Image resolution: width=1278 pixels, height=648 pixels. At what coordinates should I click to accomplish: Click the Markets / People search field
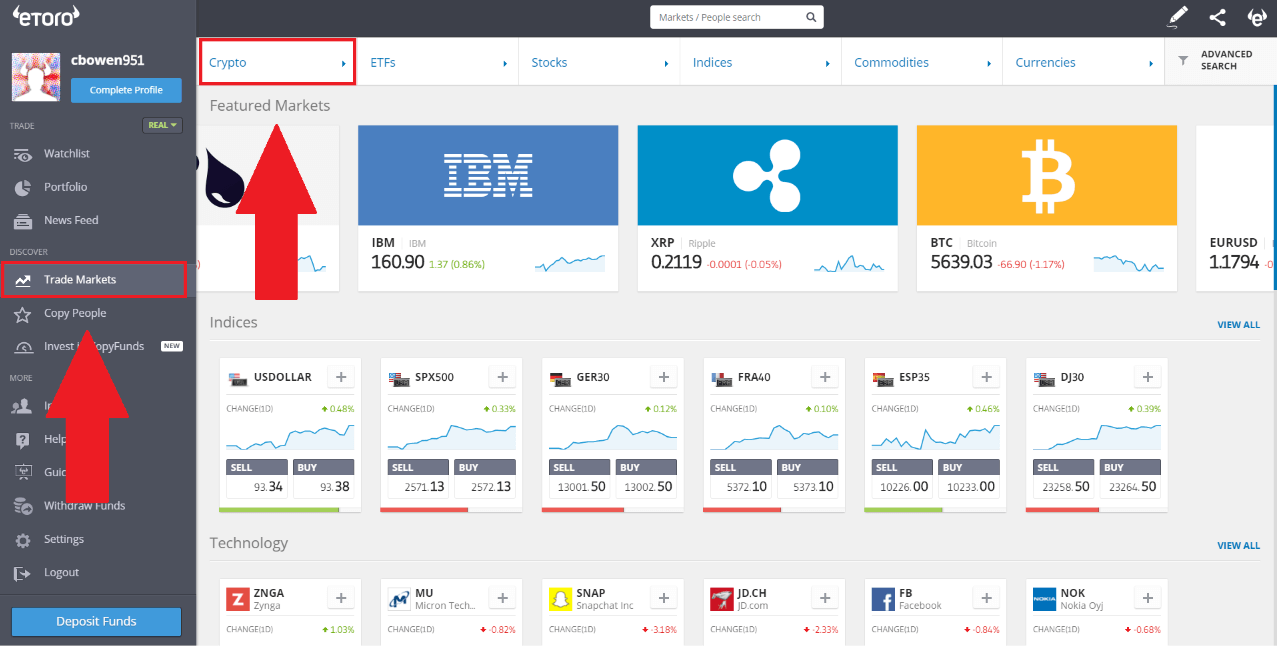(728, 17)
